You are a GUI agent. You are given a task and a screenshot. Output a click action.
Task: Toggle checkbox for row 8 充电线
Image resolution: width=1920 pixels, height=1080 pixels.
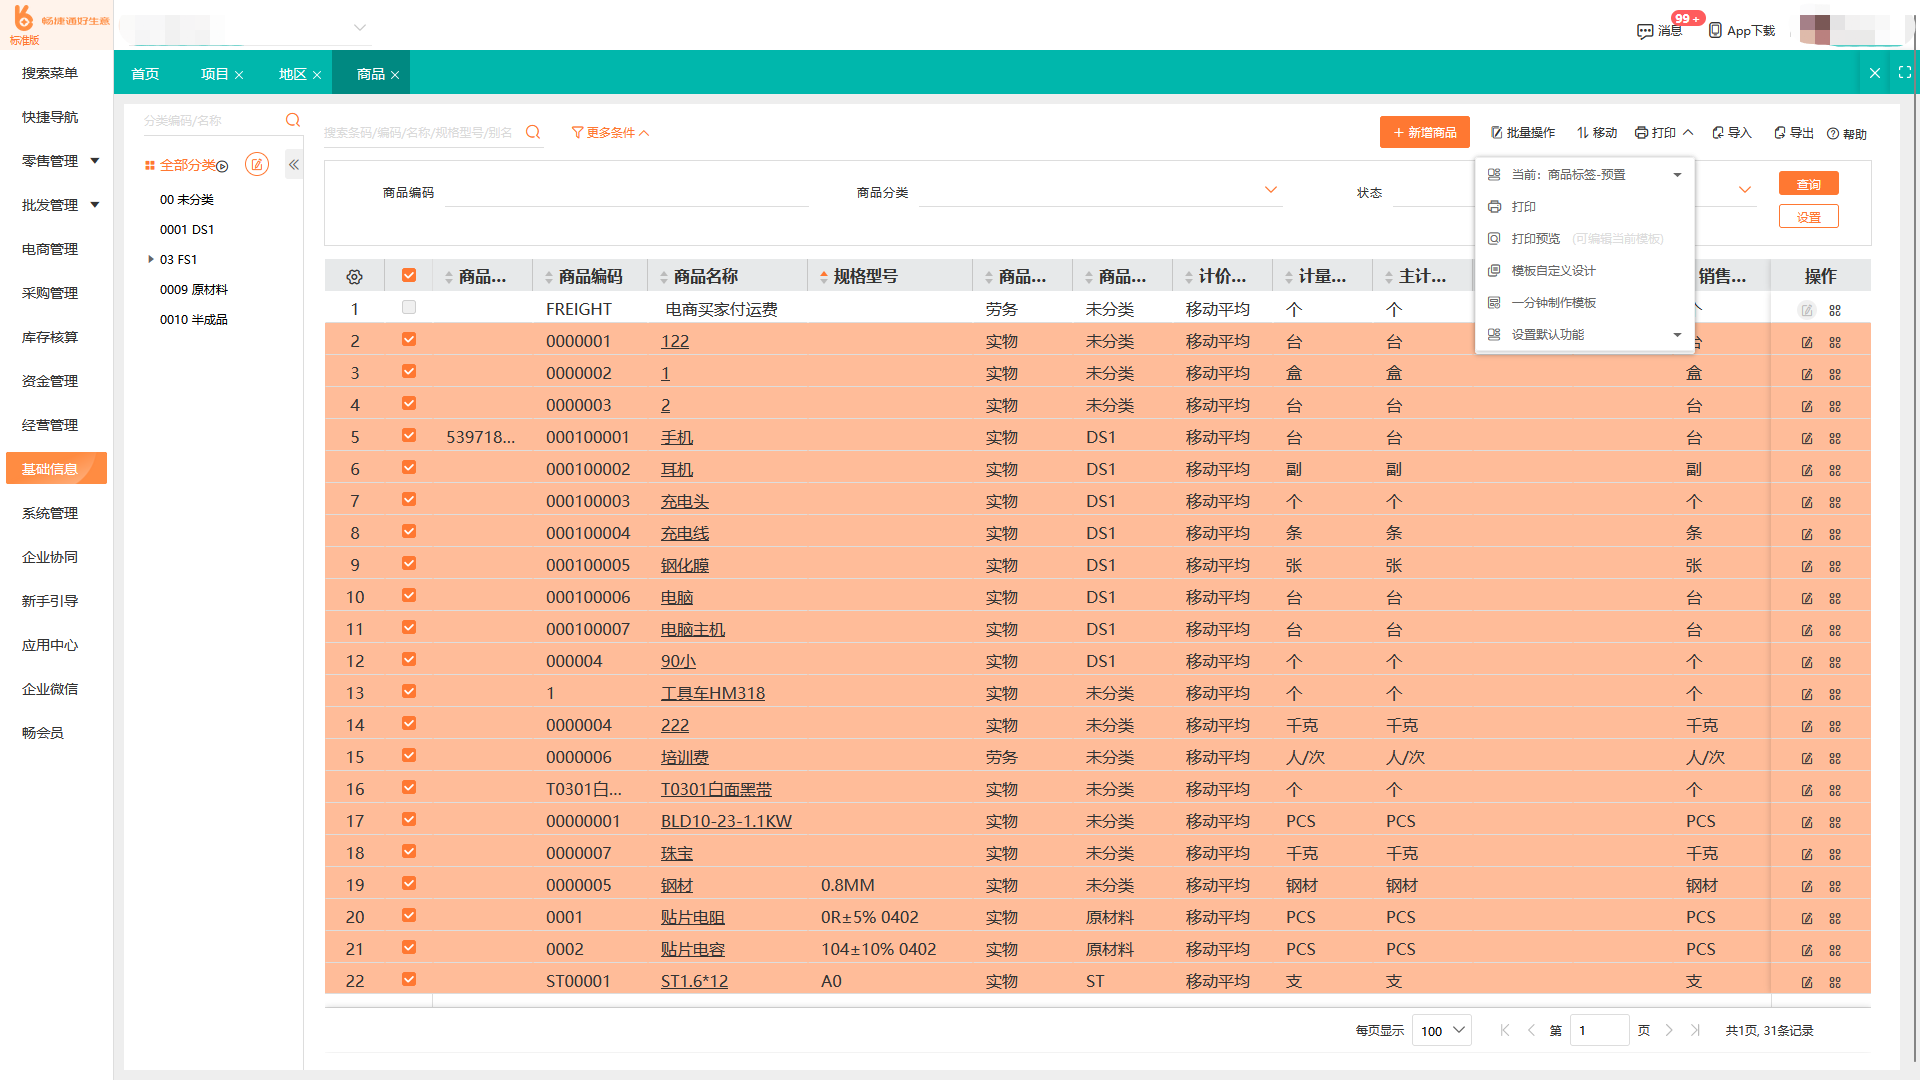[x=411, y=533]
